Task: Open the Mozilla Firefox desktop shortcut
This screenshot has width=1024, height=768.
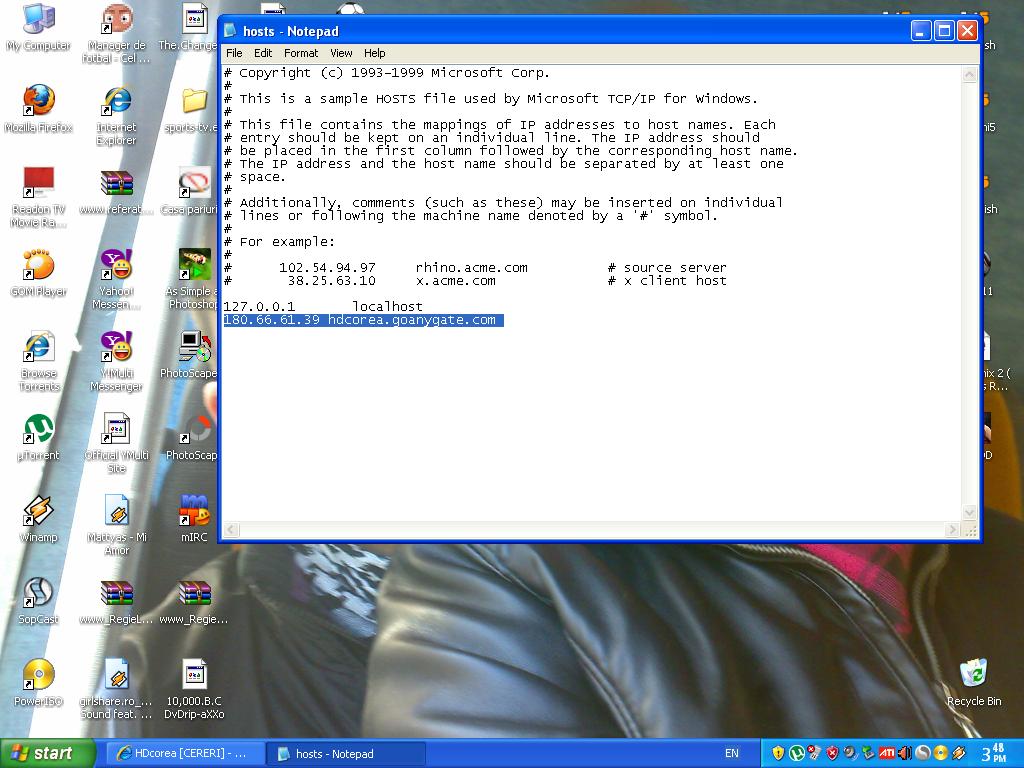Action: coord(39,102)
